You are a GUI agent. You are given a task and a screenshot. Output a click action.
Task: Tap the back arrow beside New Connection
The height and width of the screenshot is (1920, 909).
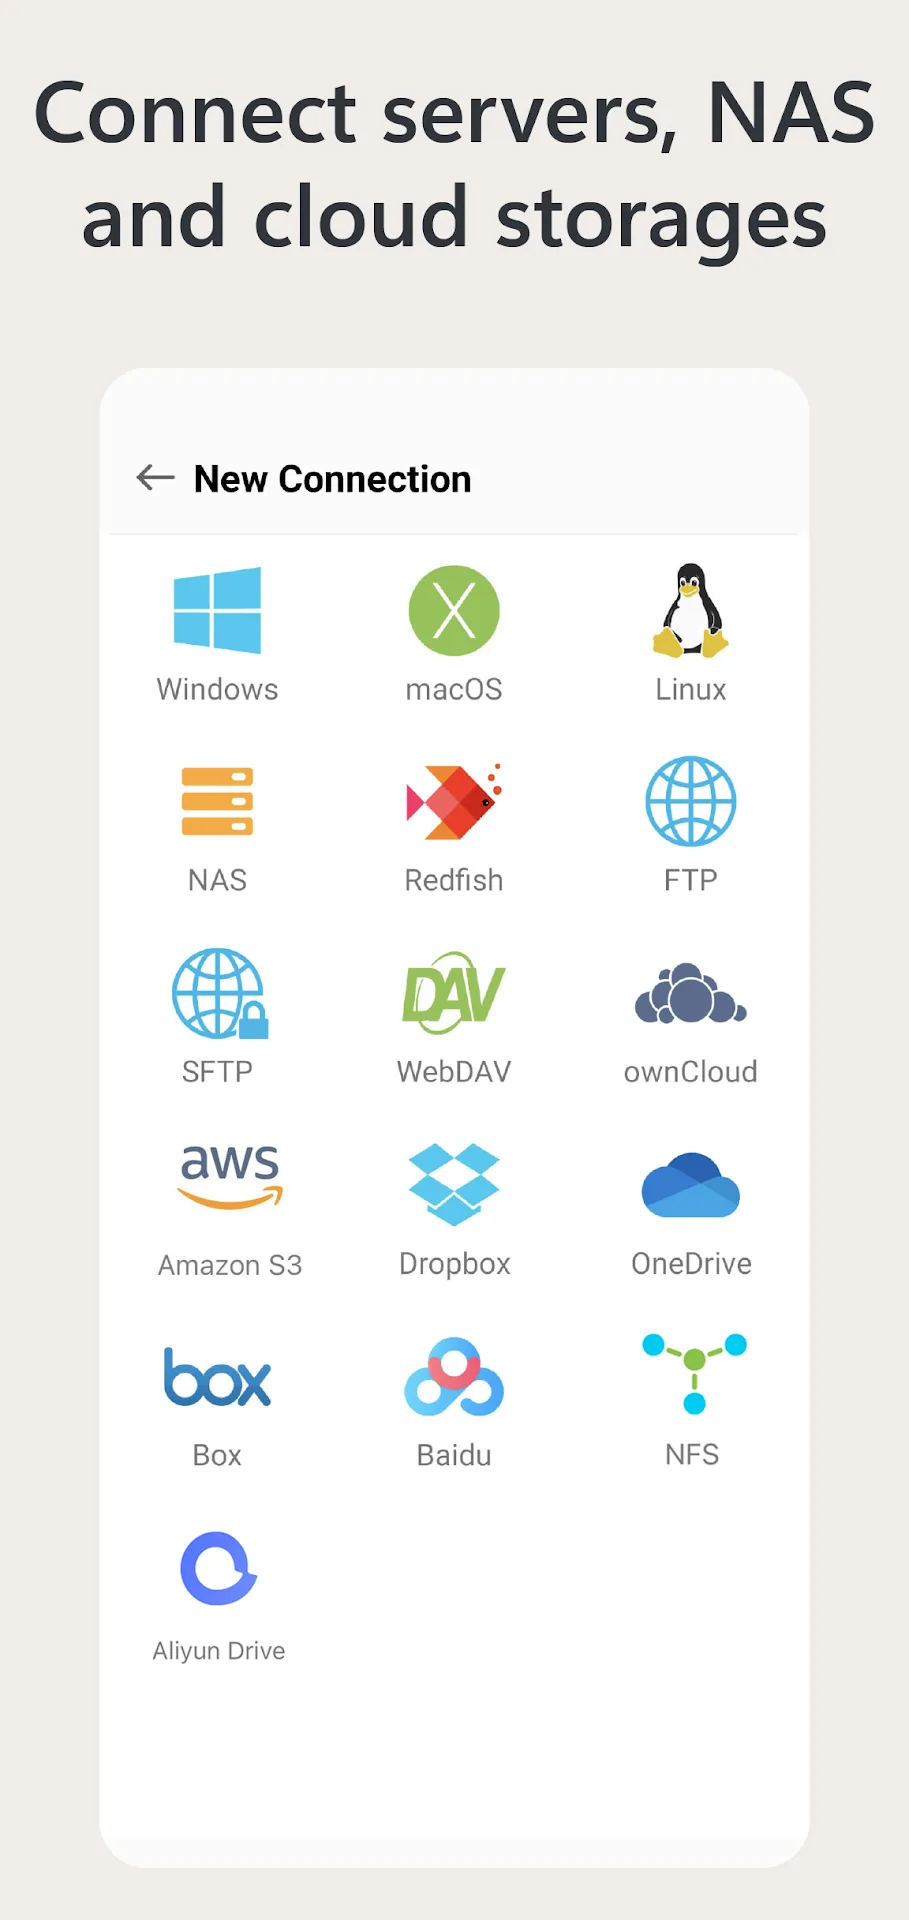point(155,478)
